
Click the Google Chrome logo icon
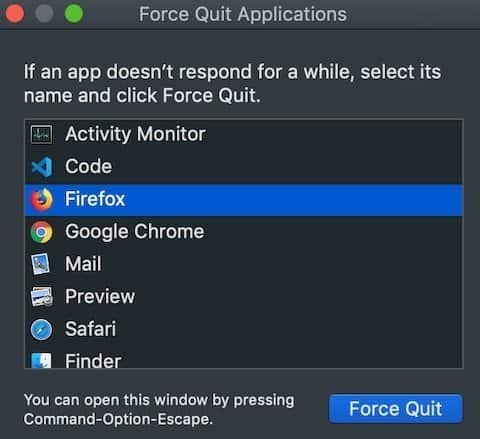click(41, 232)
